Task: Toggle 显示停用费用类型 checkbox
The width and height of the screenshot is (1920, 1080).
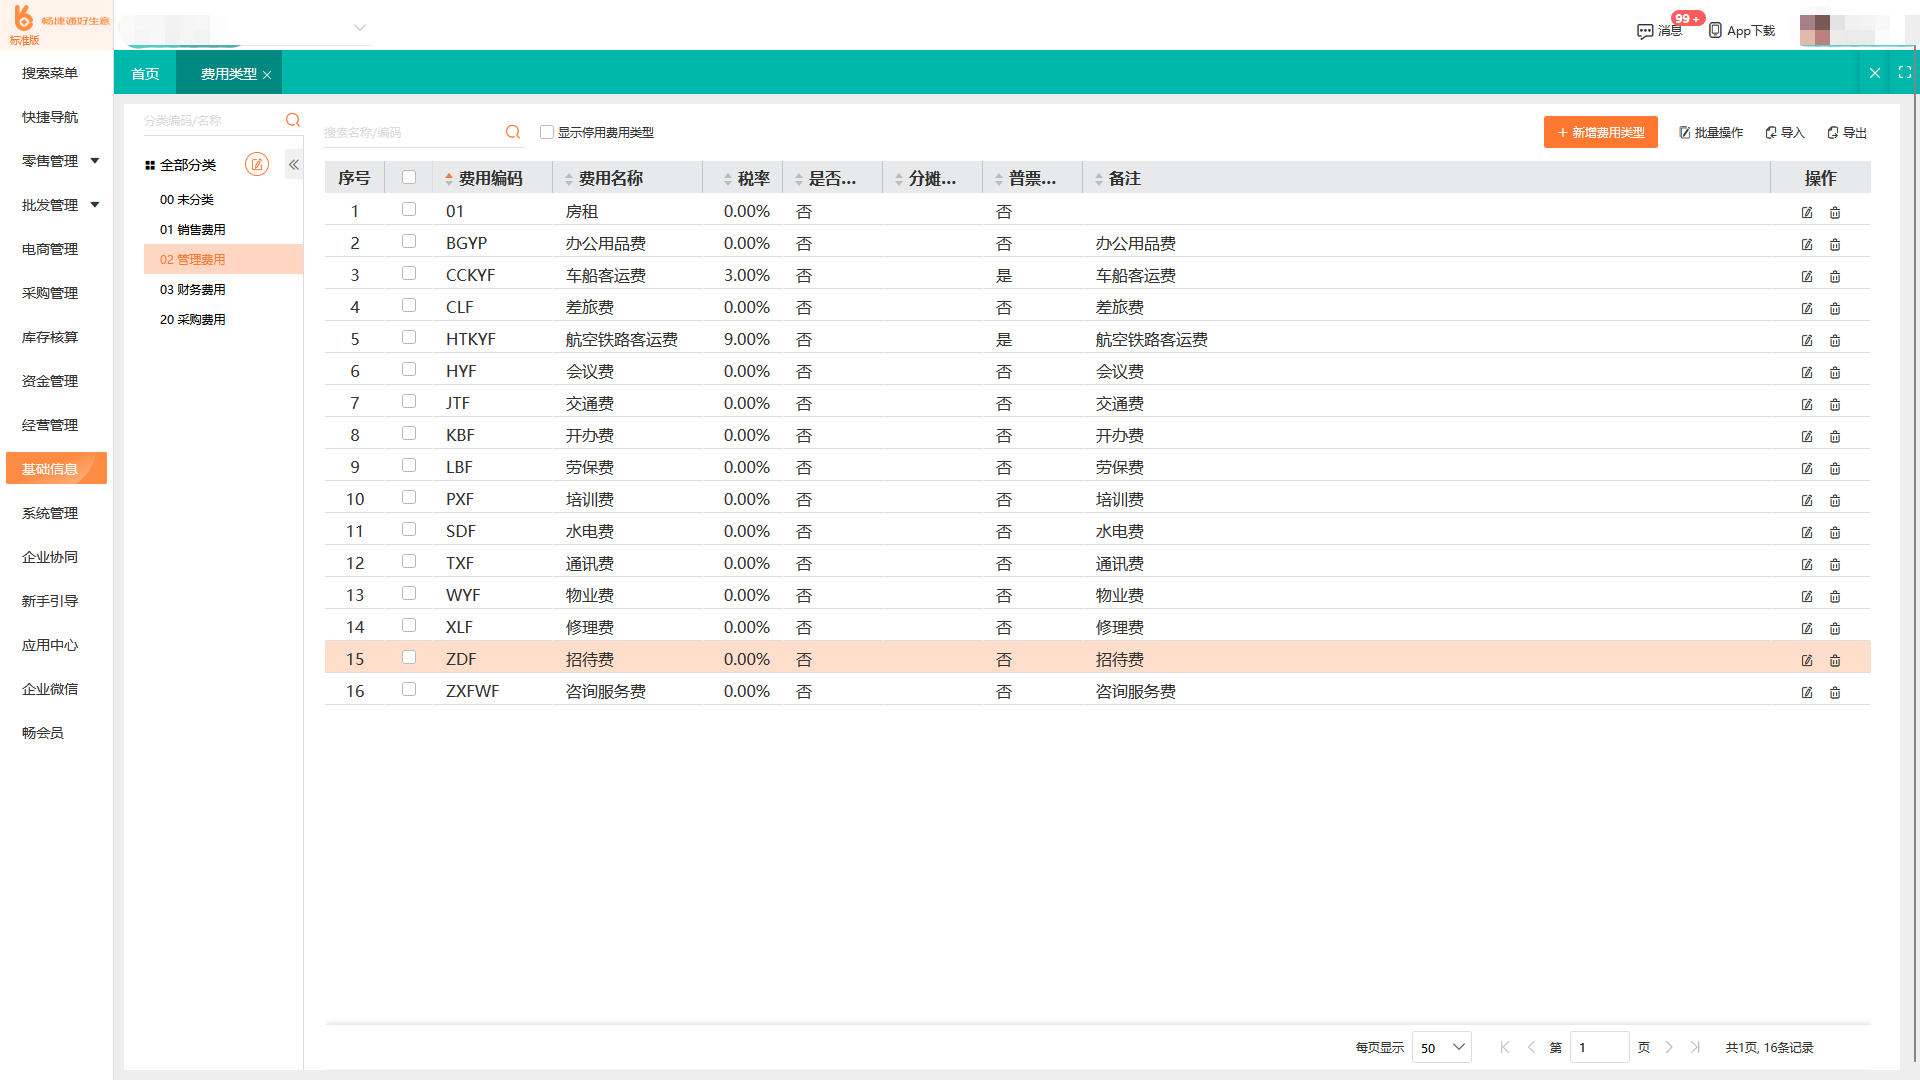Action: (546, 131)
